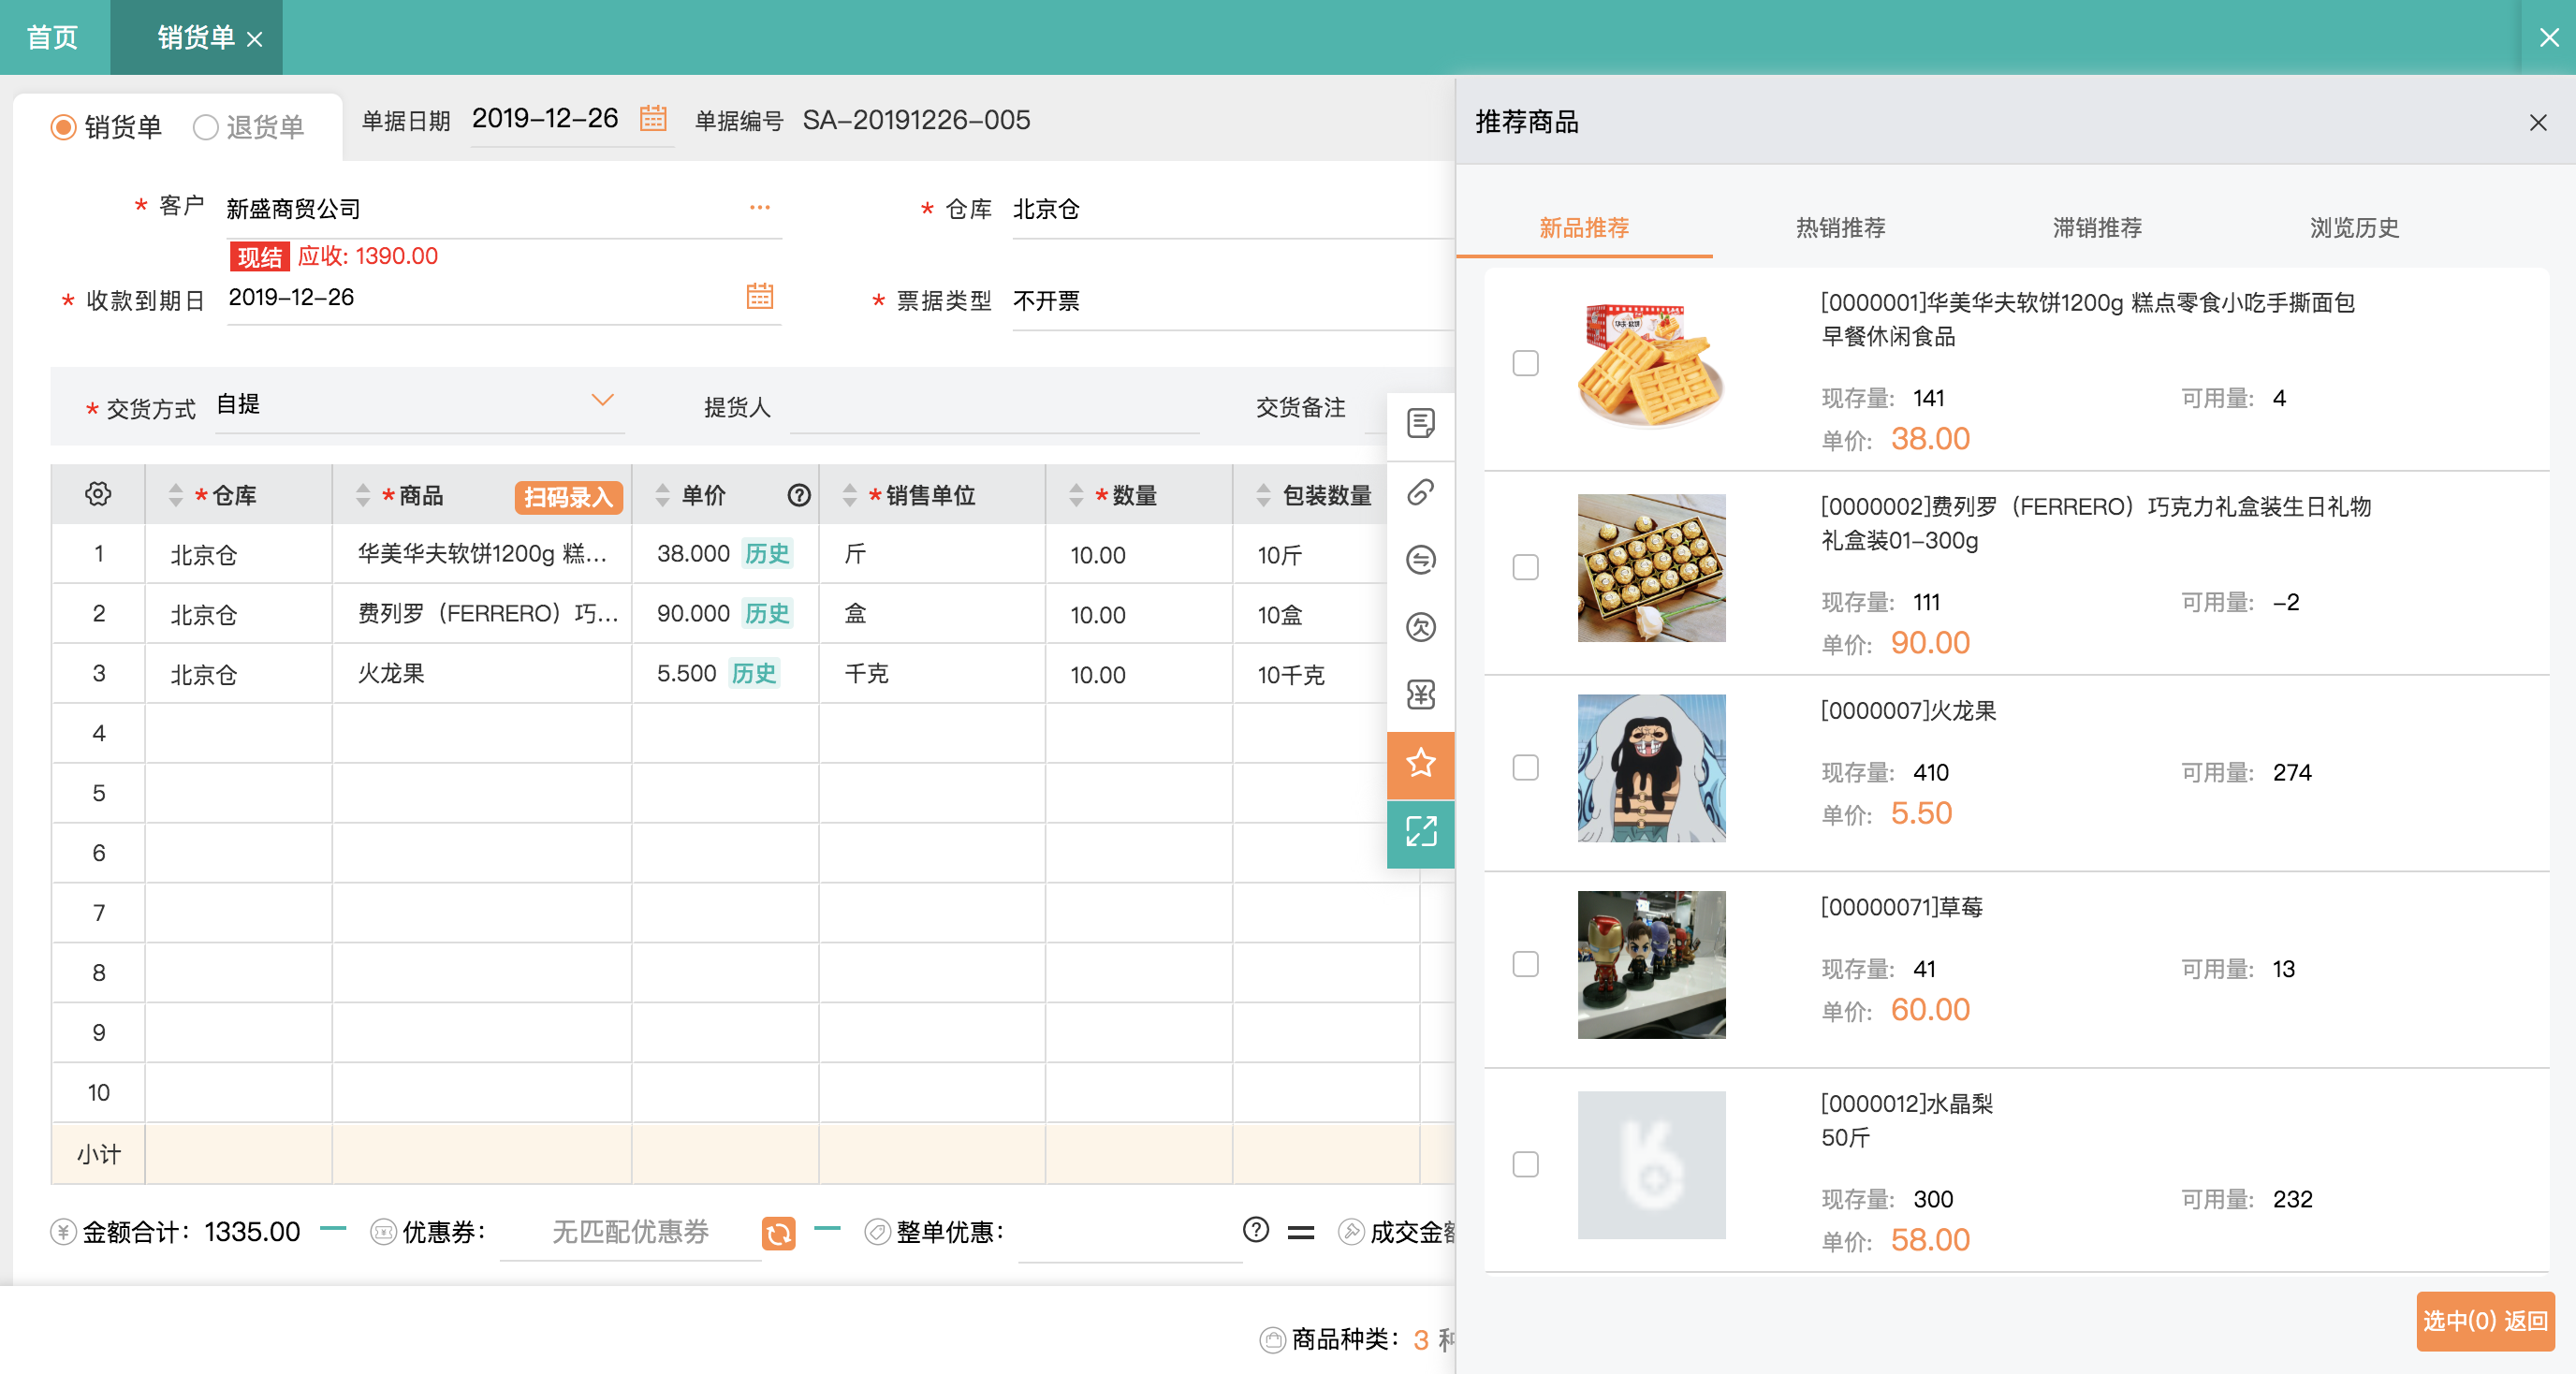Click the settings gear icon in table header
This screenshot has width=2576, height=1374.
click(x=97, y=494)
